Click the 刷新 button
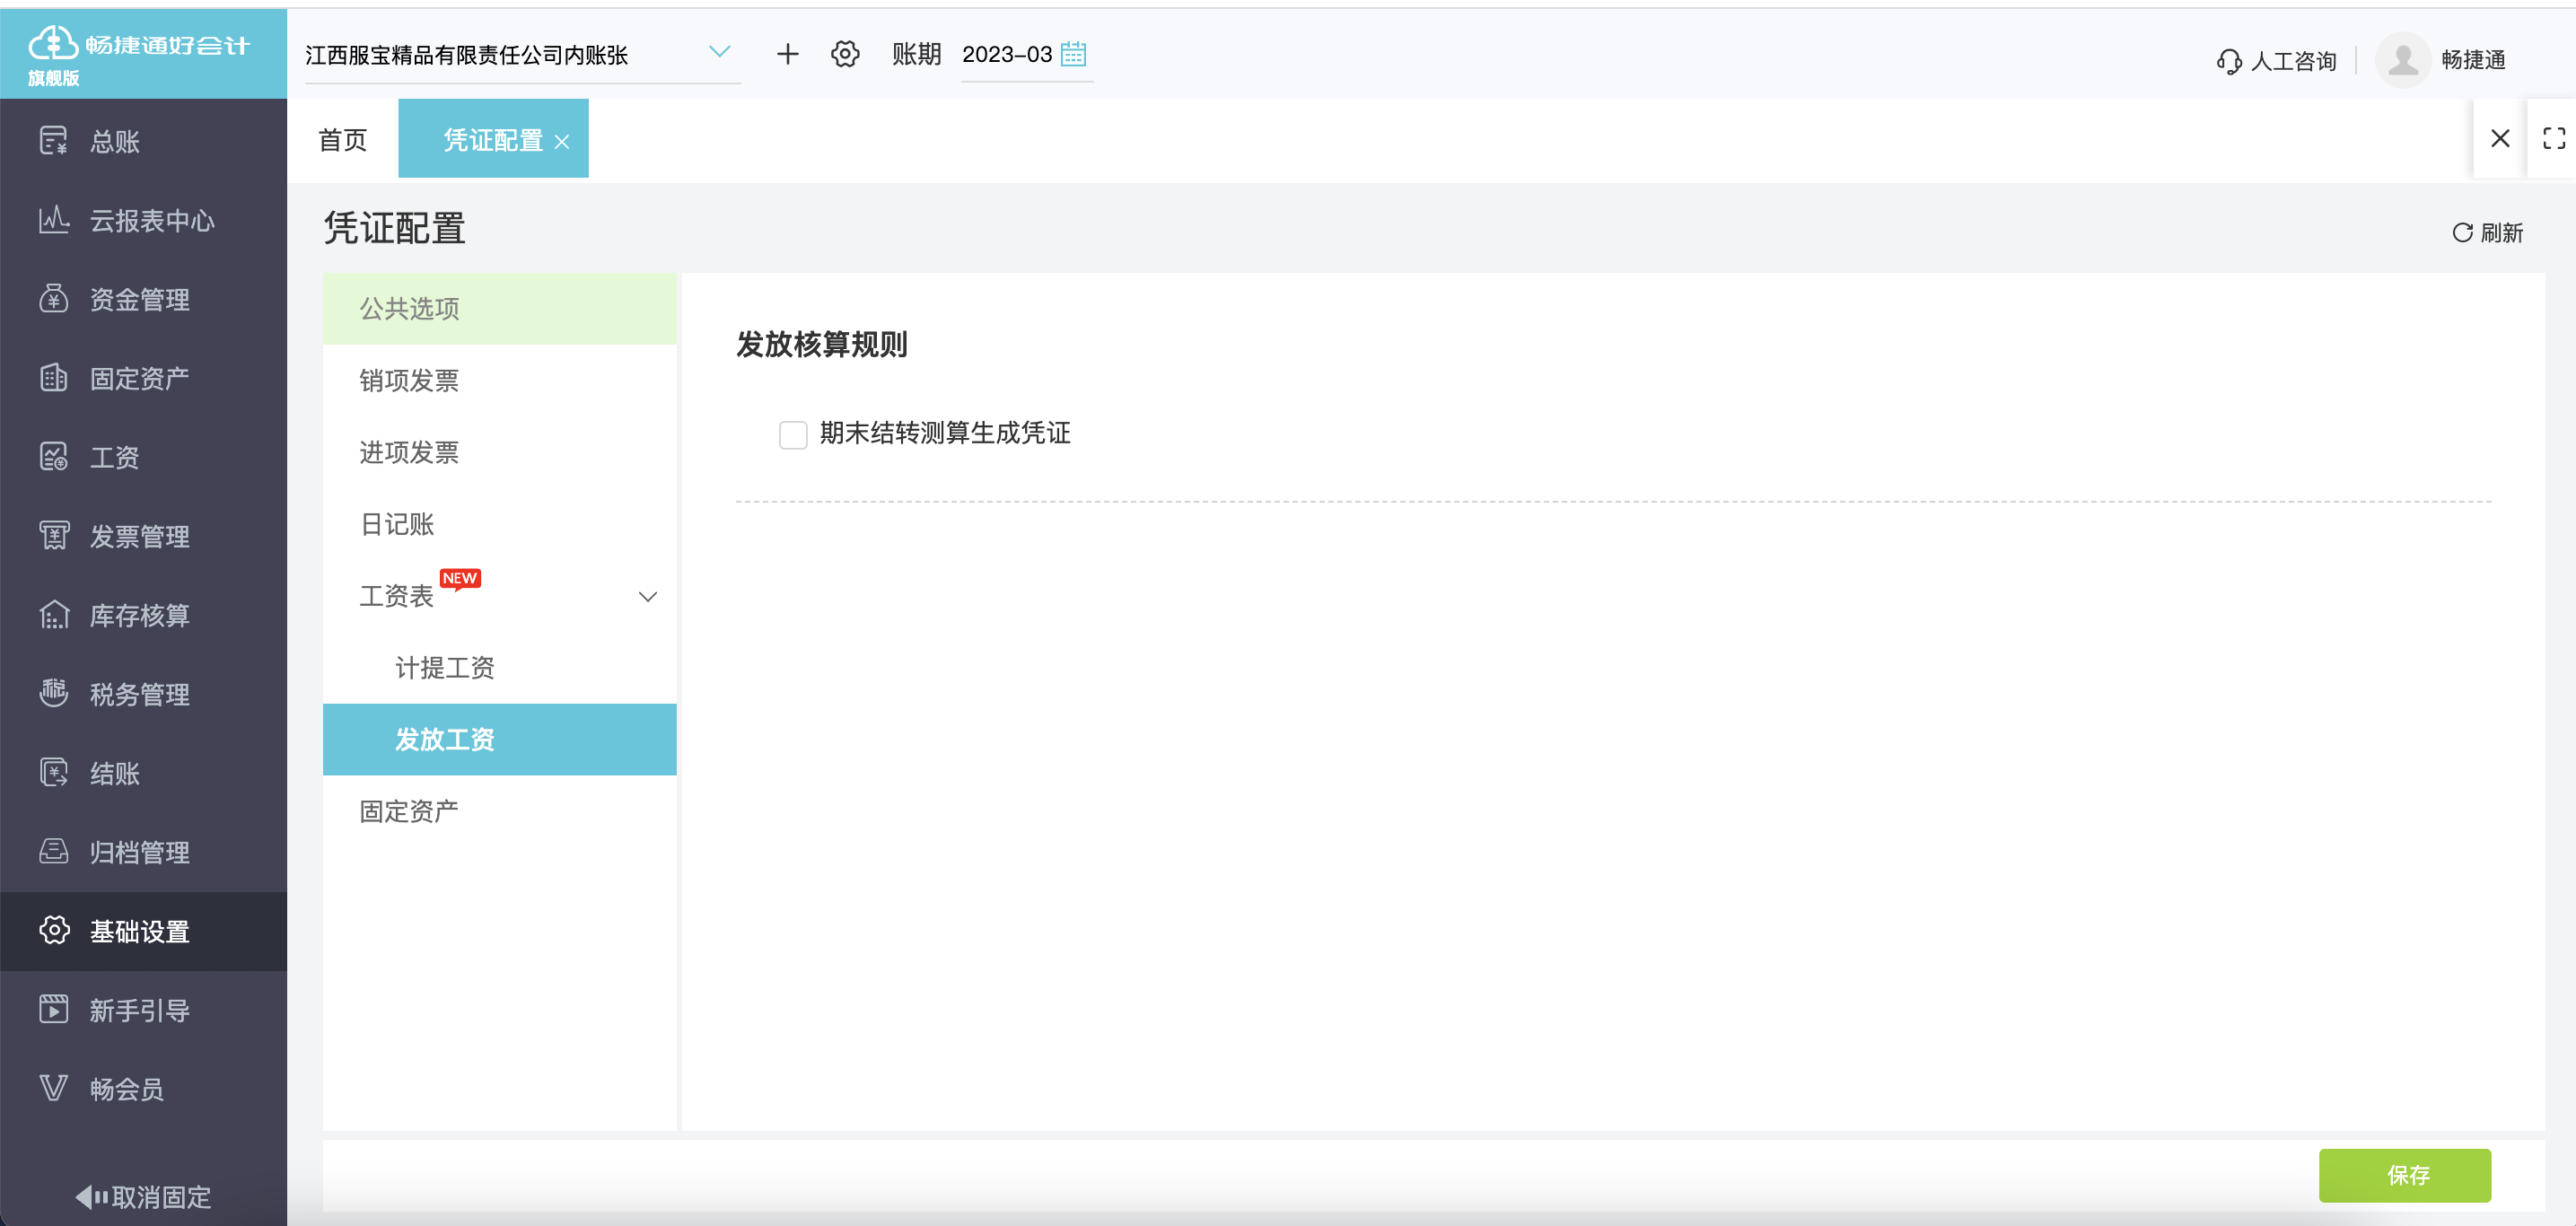 [2489, 230]
